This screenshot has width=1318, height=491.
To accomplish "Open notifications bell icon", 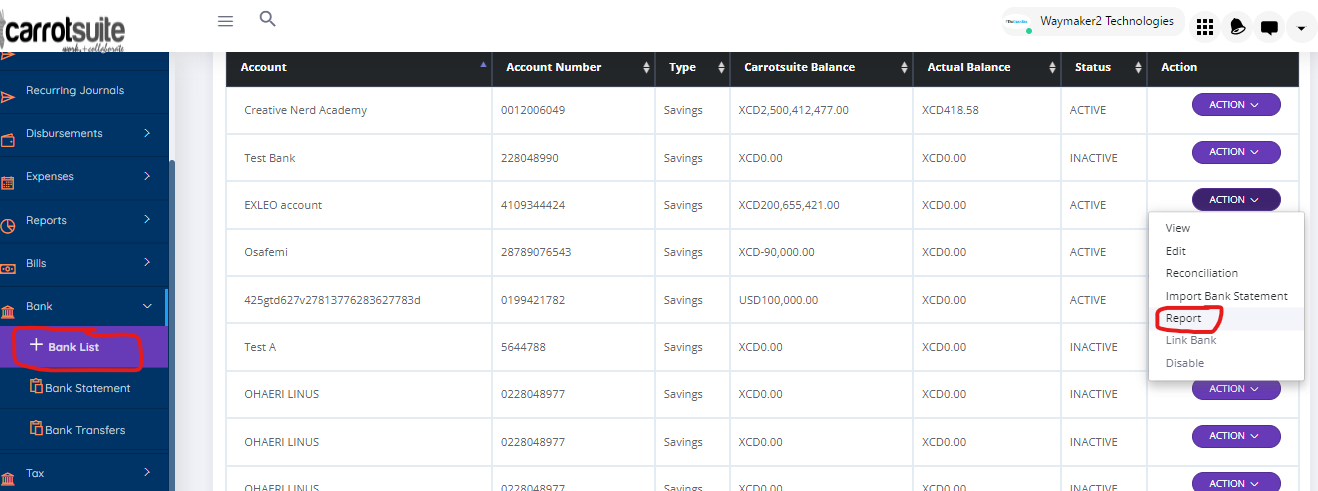I will (1237, 27).
